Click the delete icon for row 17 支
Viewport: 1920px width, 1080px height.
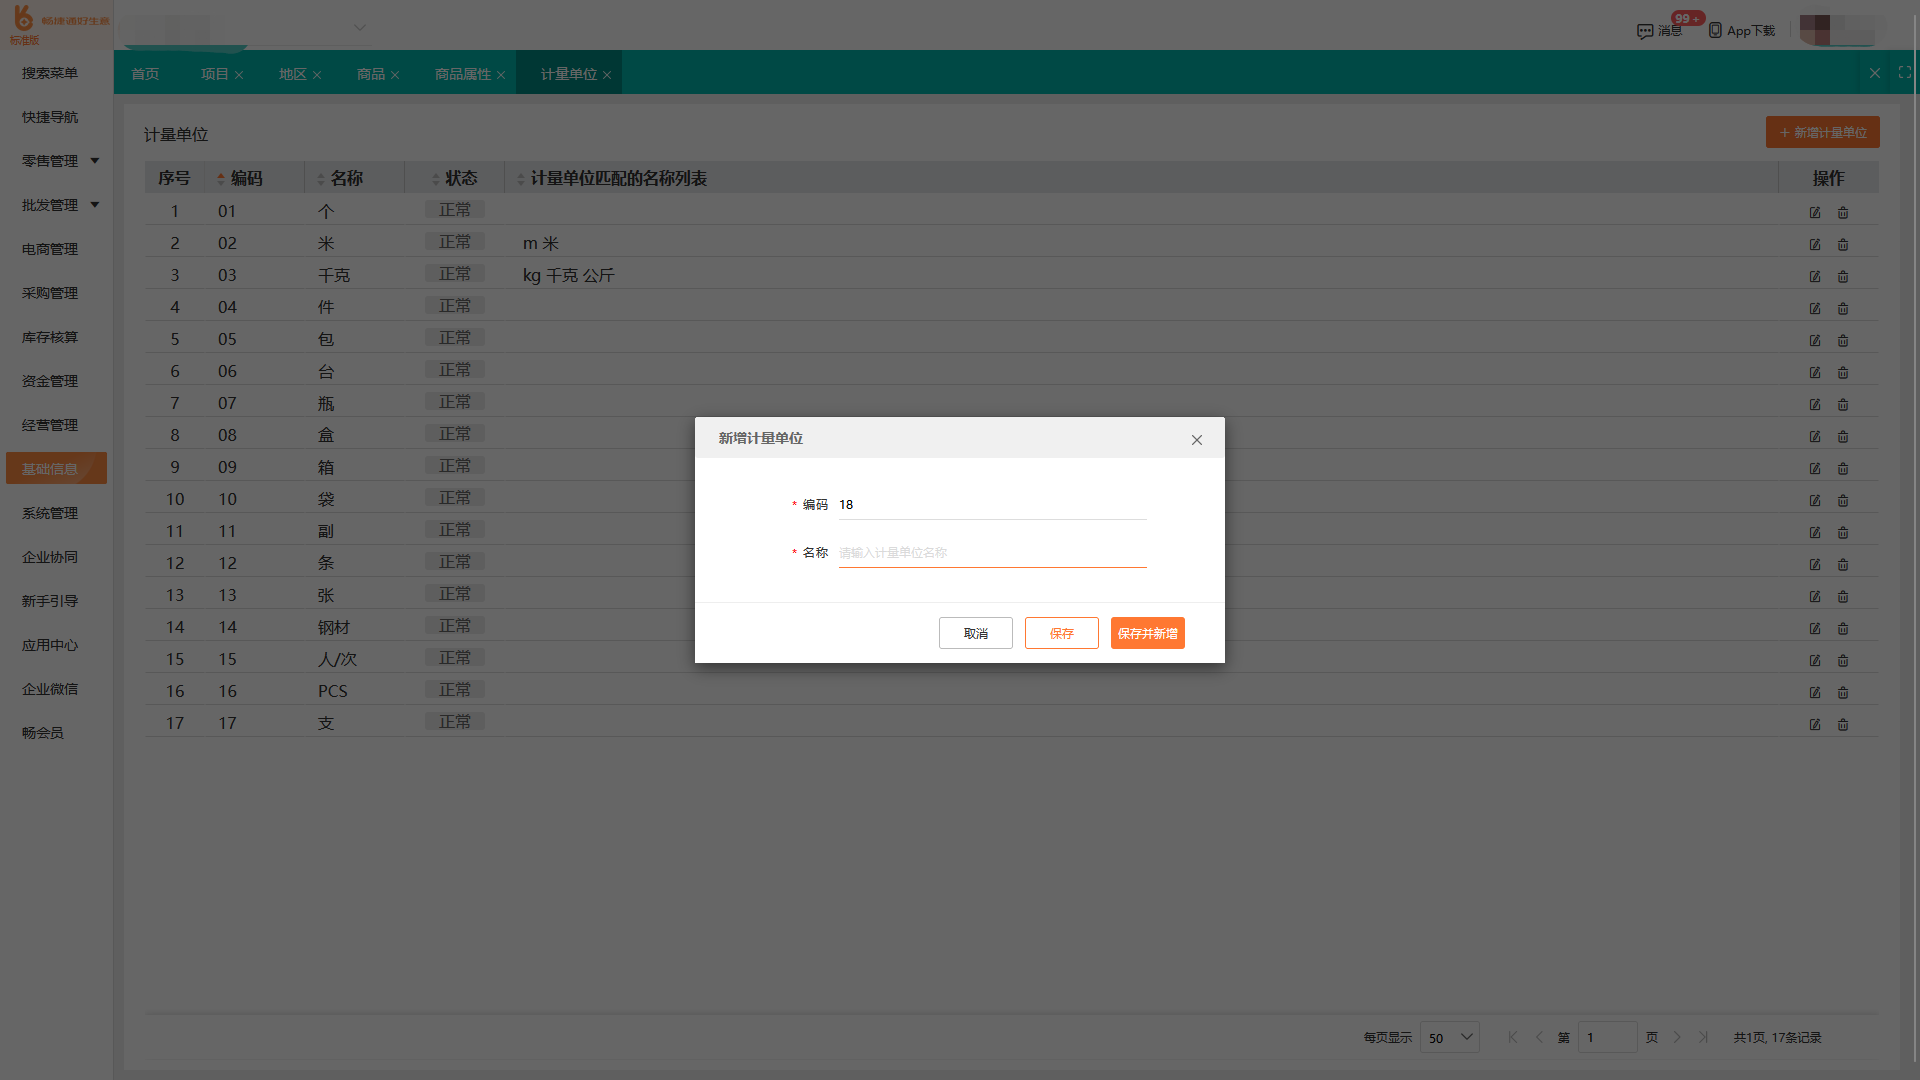click(x=1844, y=724)
